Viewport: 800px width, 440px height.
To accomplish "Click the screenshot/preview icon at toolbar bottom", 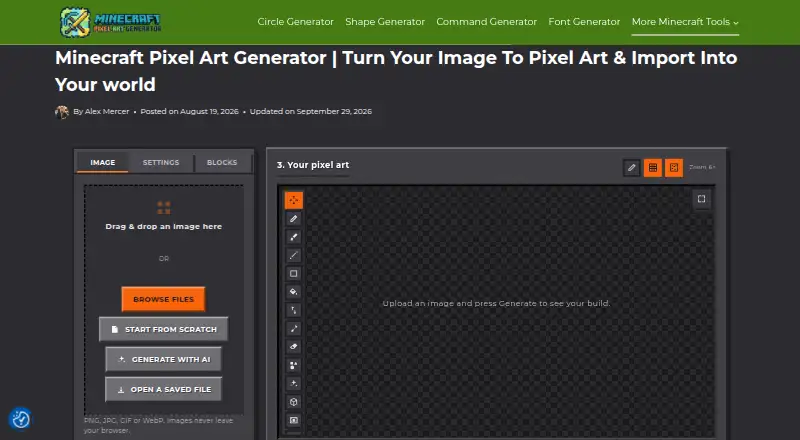I will click(x=293, y=421).
